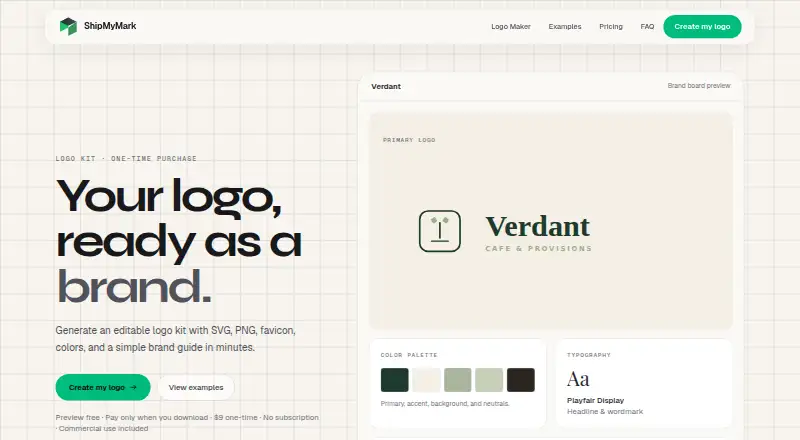Image resolution: width=800 pixels, height=440 pixels.
Task: Click the Playfair Display font label
Action: [x=595, y=400]
